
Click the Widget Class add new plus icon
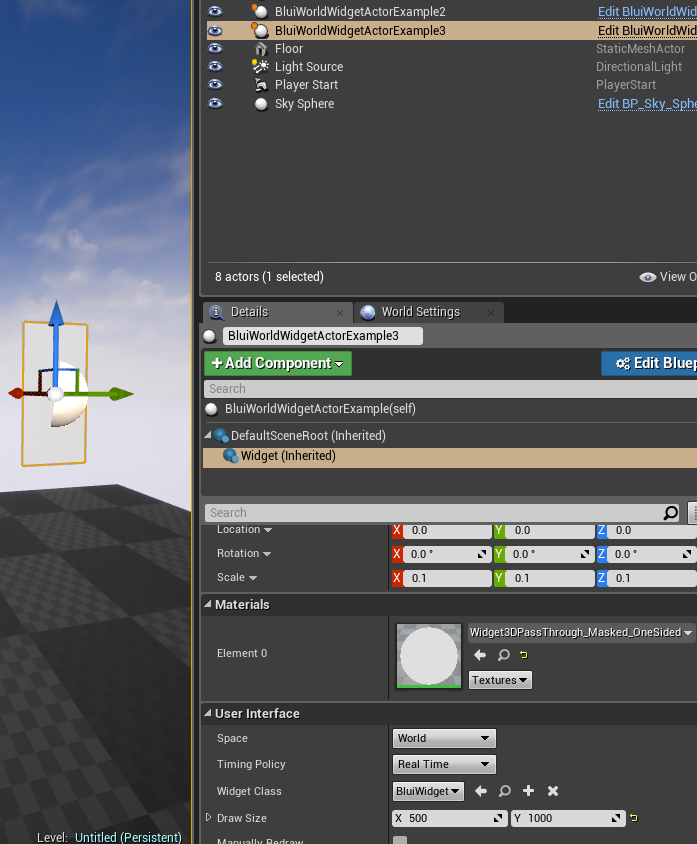tap(529, 791)
